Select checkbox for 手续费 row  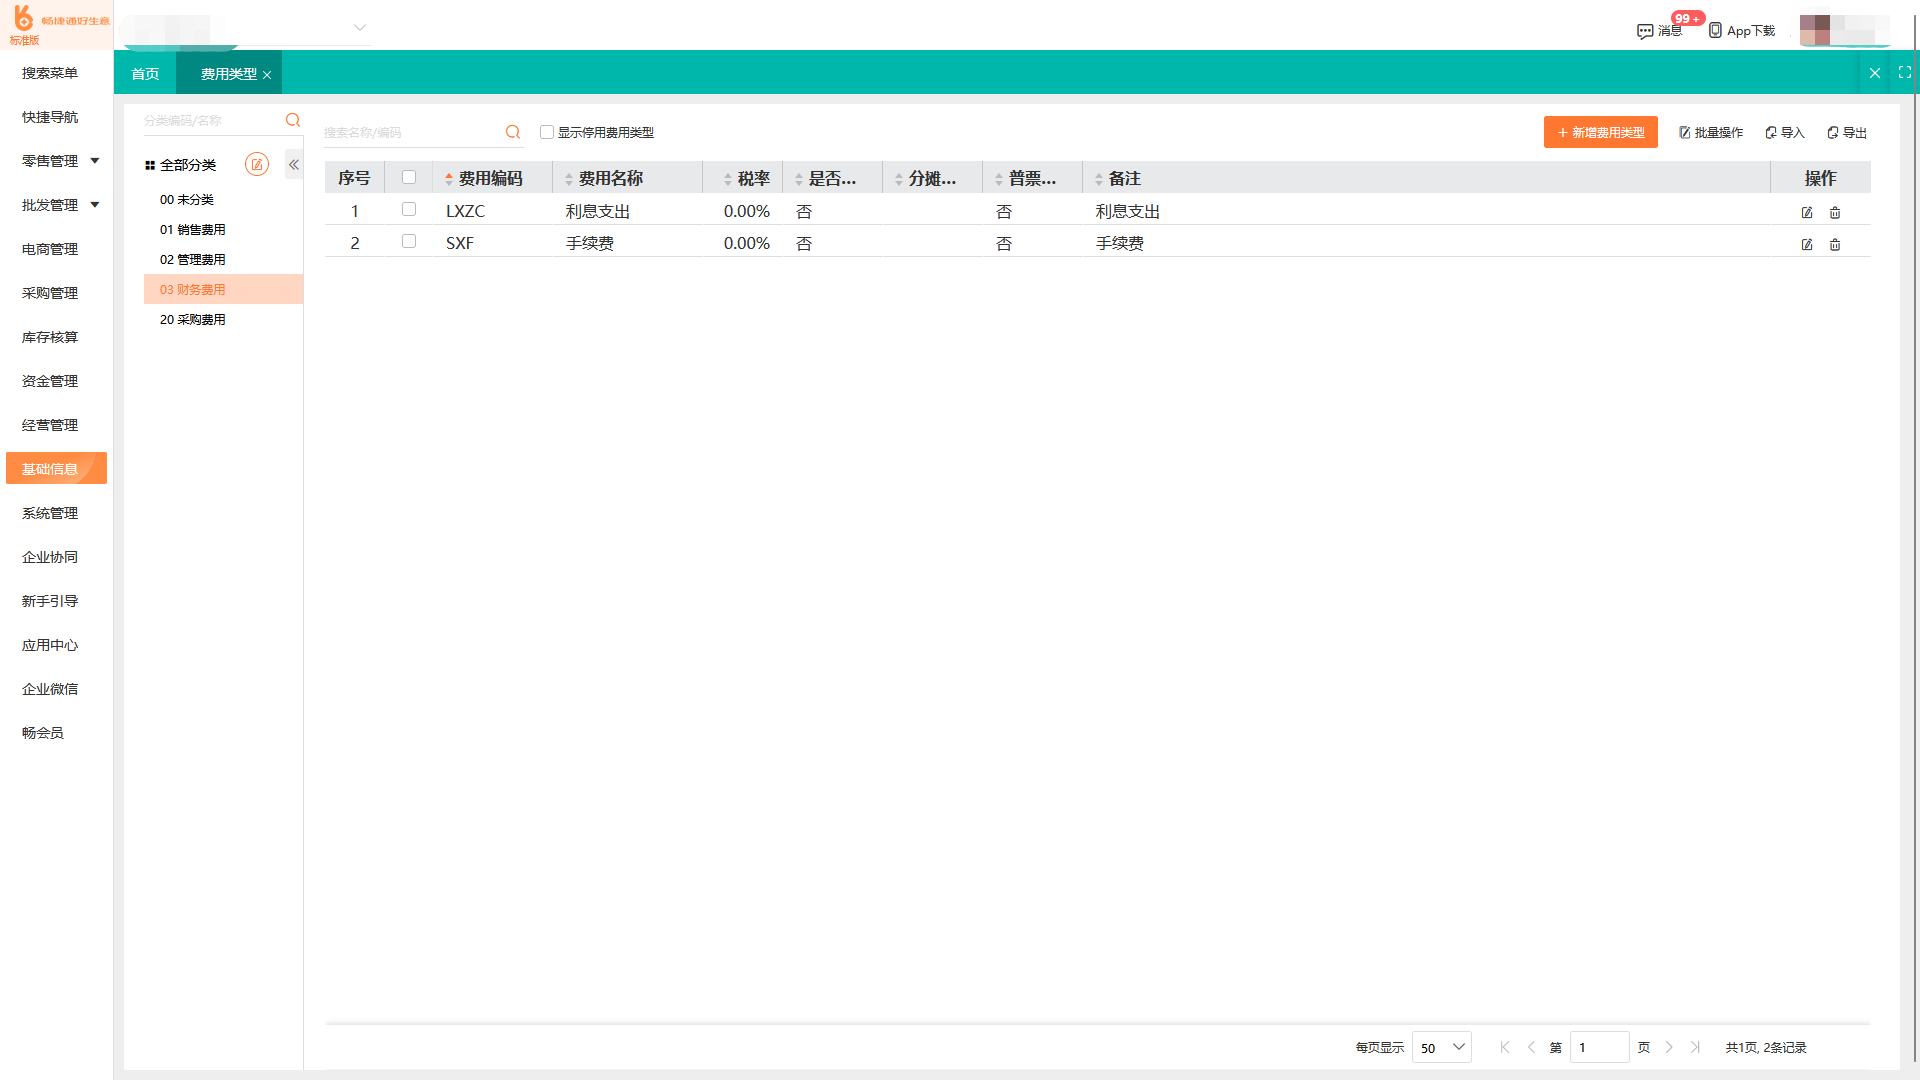coord(409,241)
